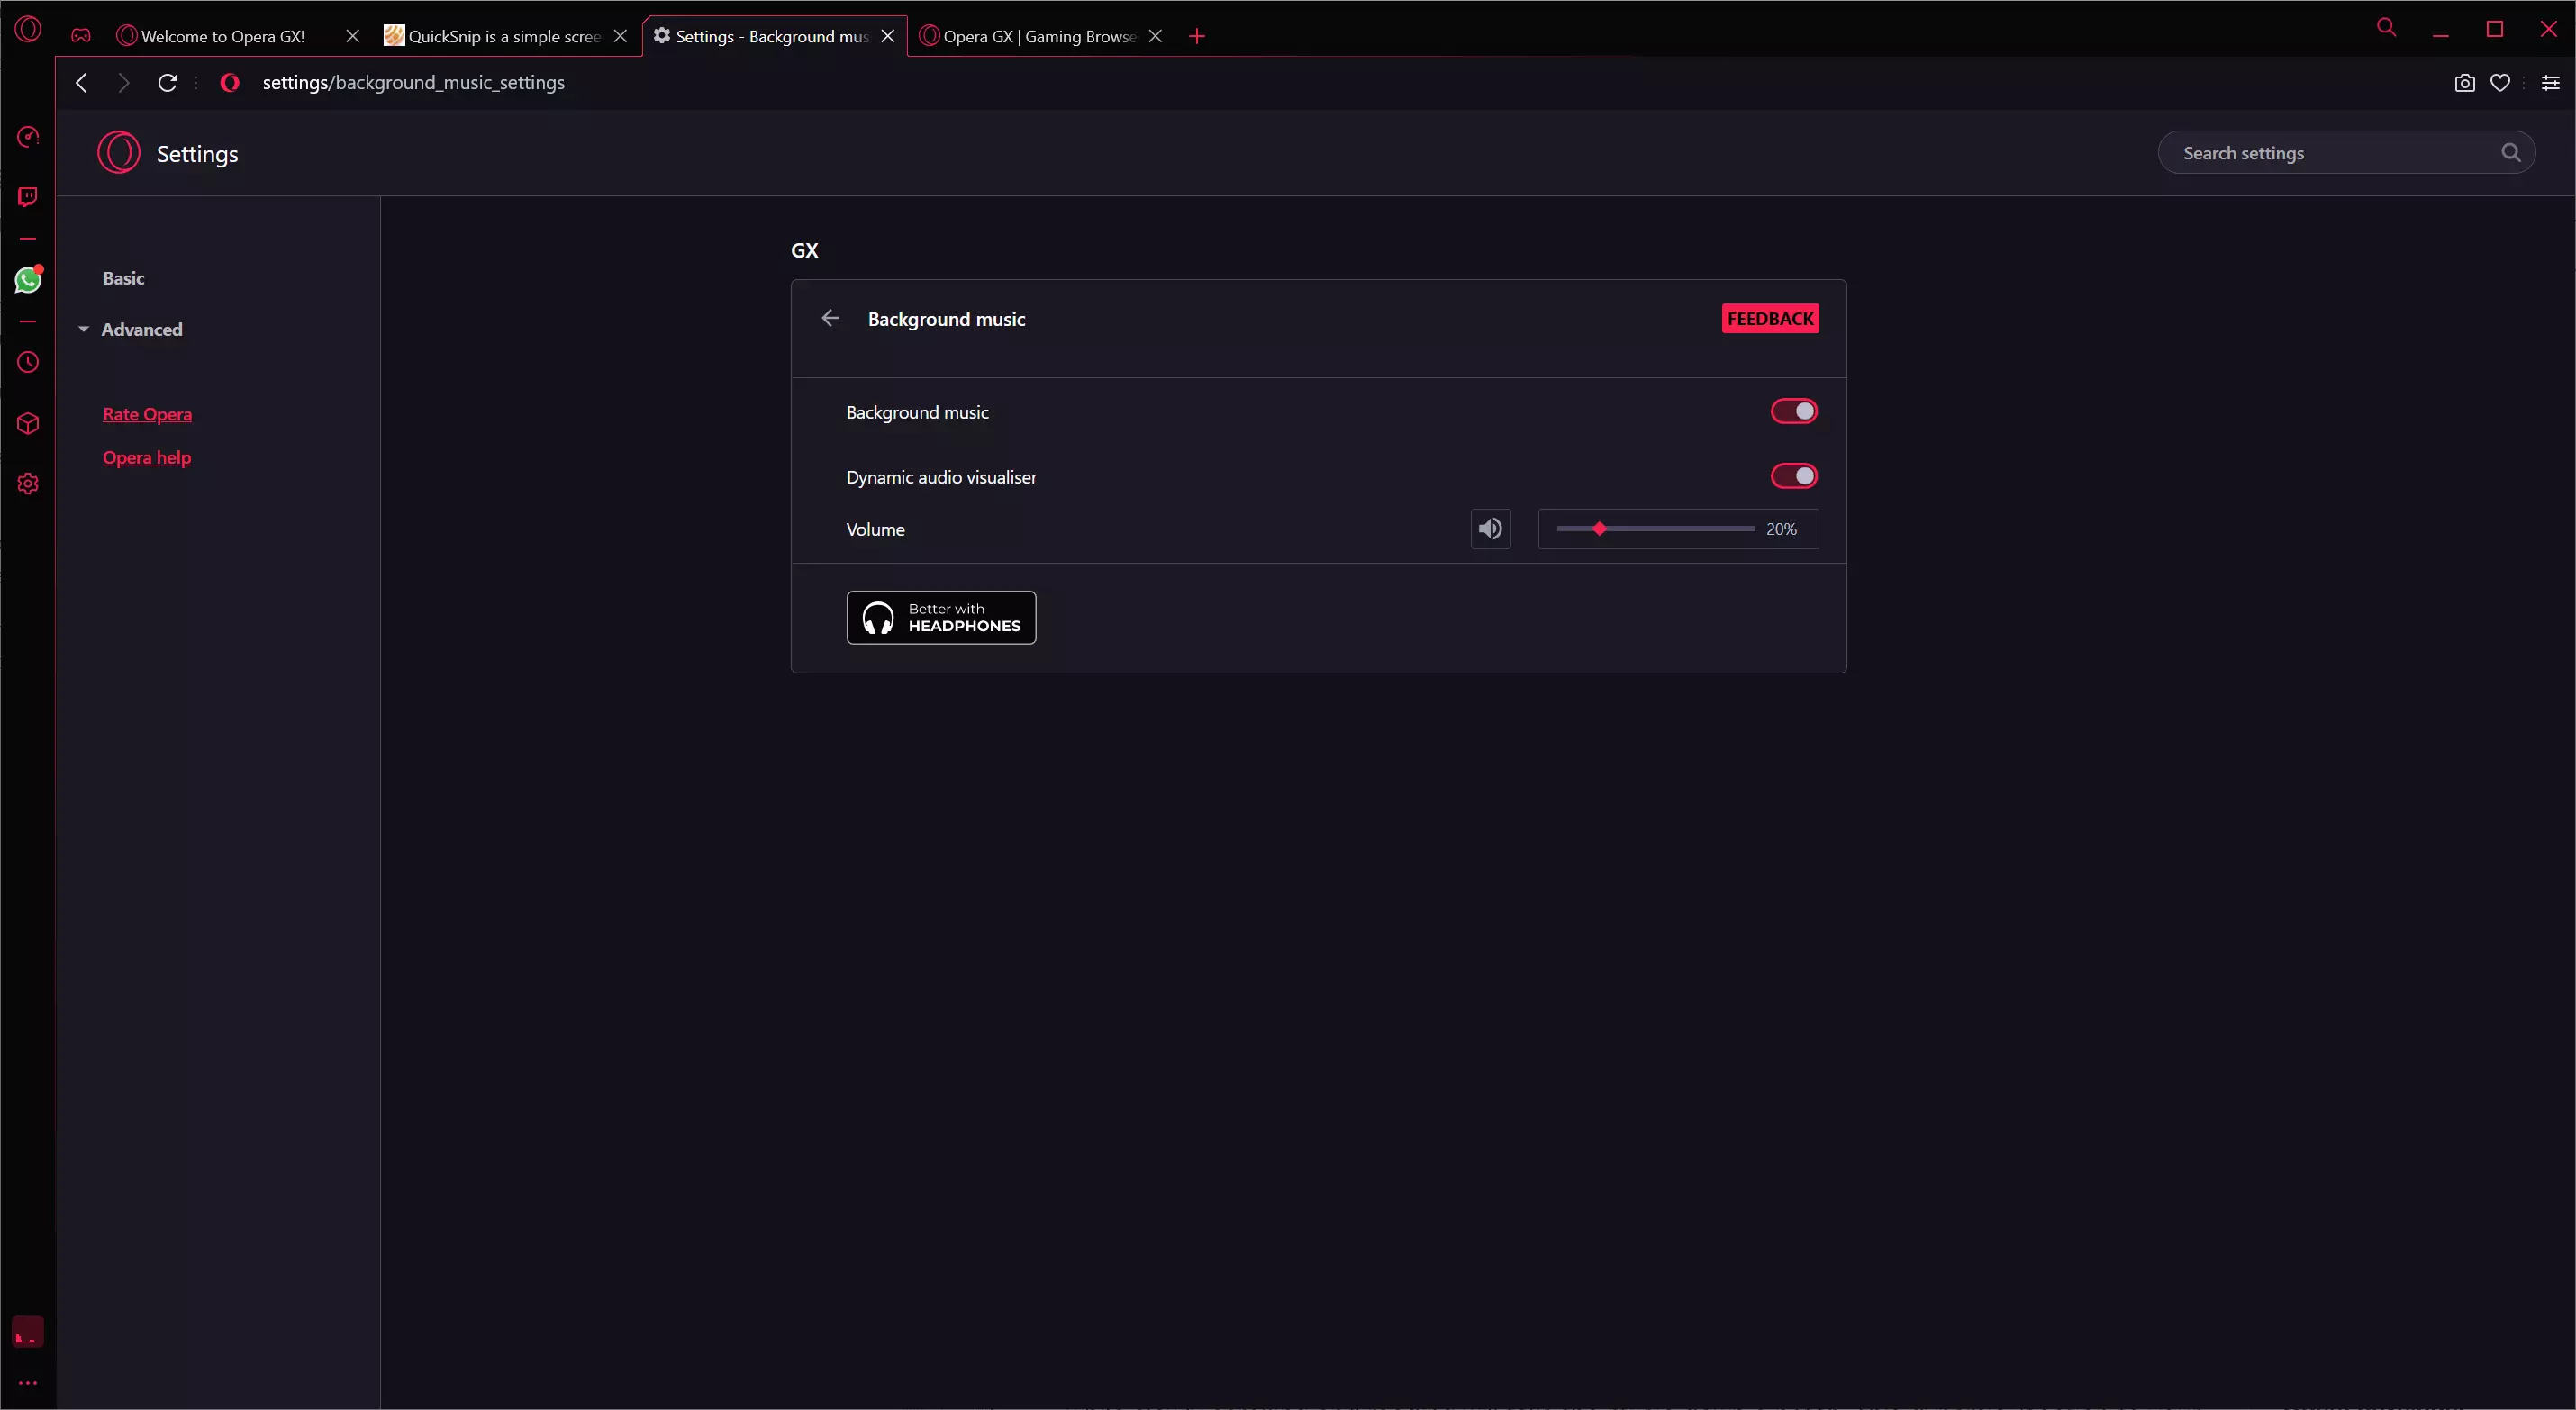Open the settings gear icon
The height and width of the screenshot is (1410, 2576).
point(26,483)
